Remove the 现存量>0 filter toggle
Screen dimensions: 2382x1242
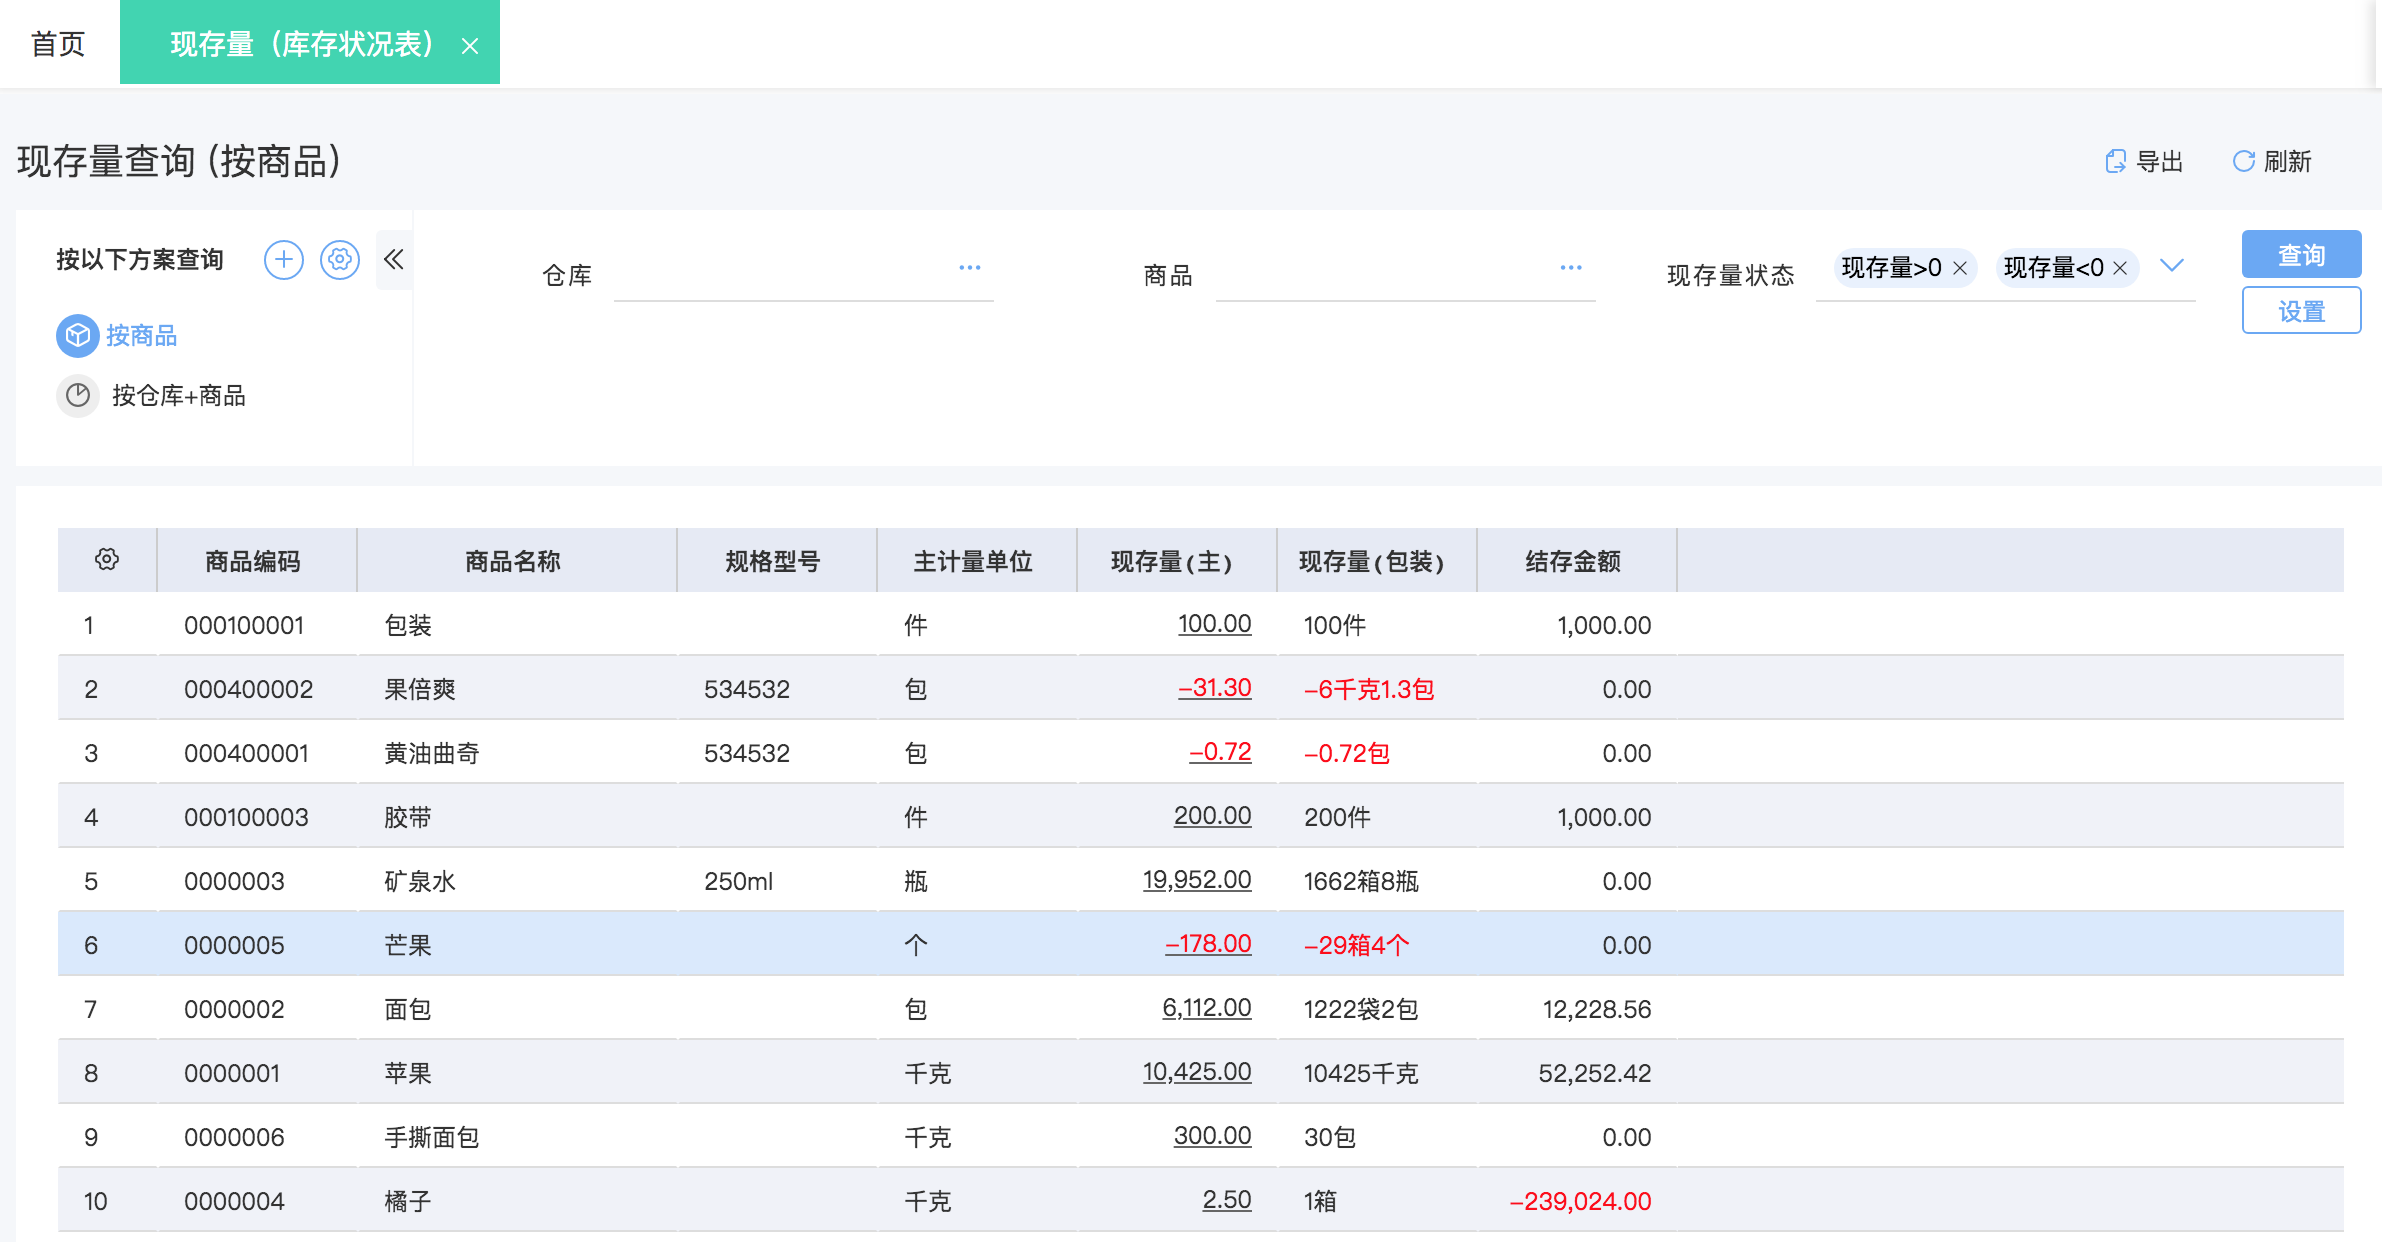1960,265
